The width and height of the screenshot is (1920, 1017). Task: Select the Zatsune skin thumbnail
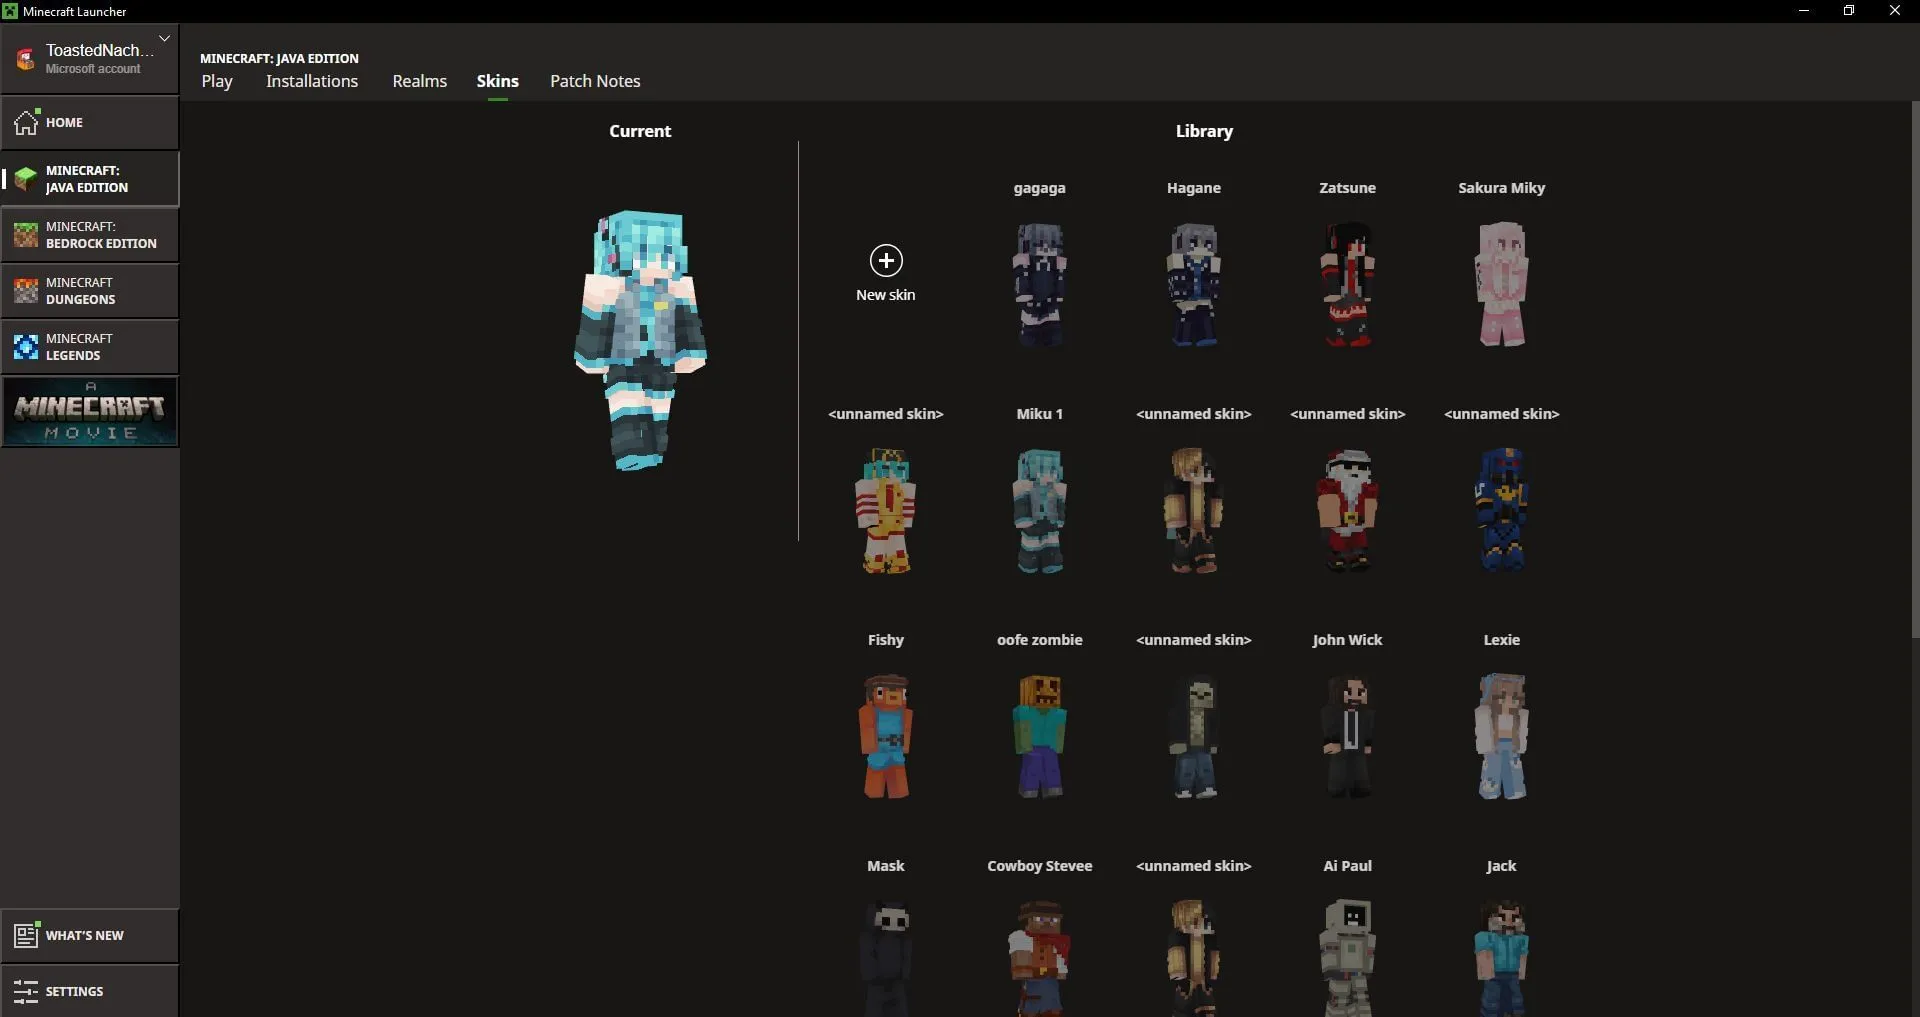click(1348, 285)
